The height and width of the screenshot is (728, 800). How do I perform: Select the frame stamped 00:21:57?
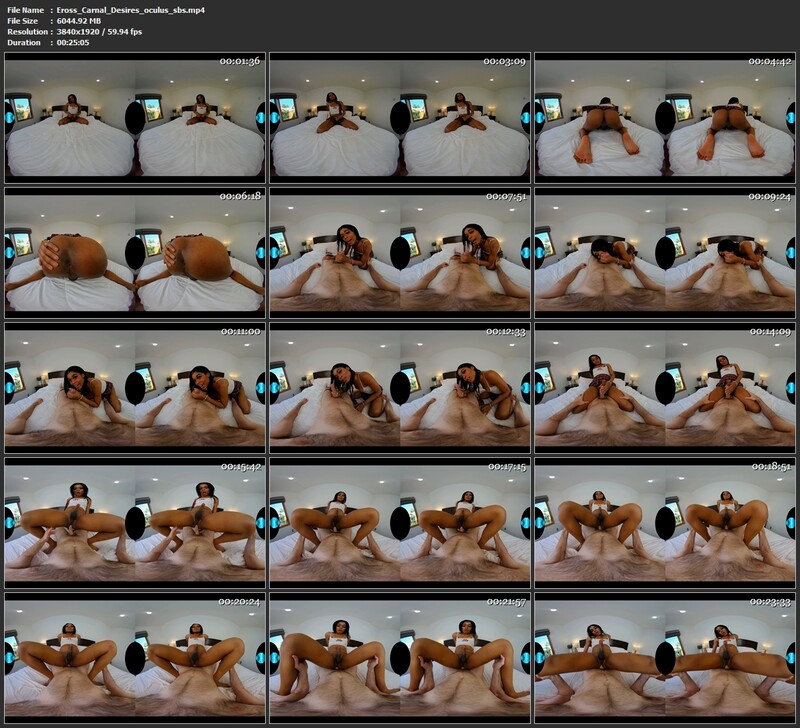[400, 657]
